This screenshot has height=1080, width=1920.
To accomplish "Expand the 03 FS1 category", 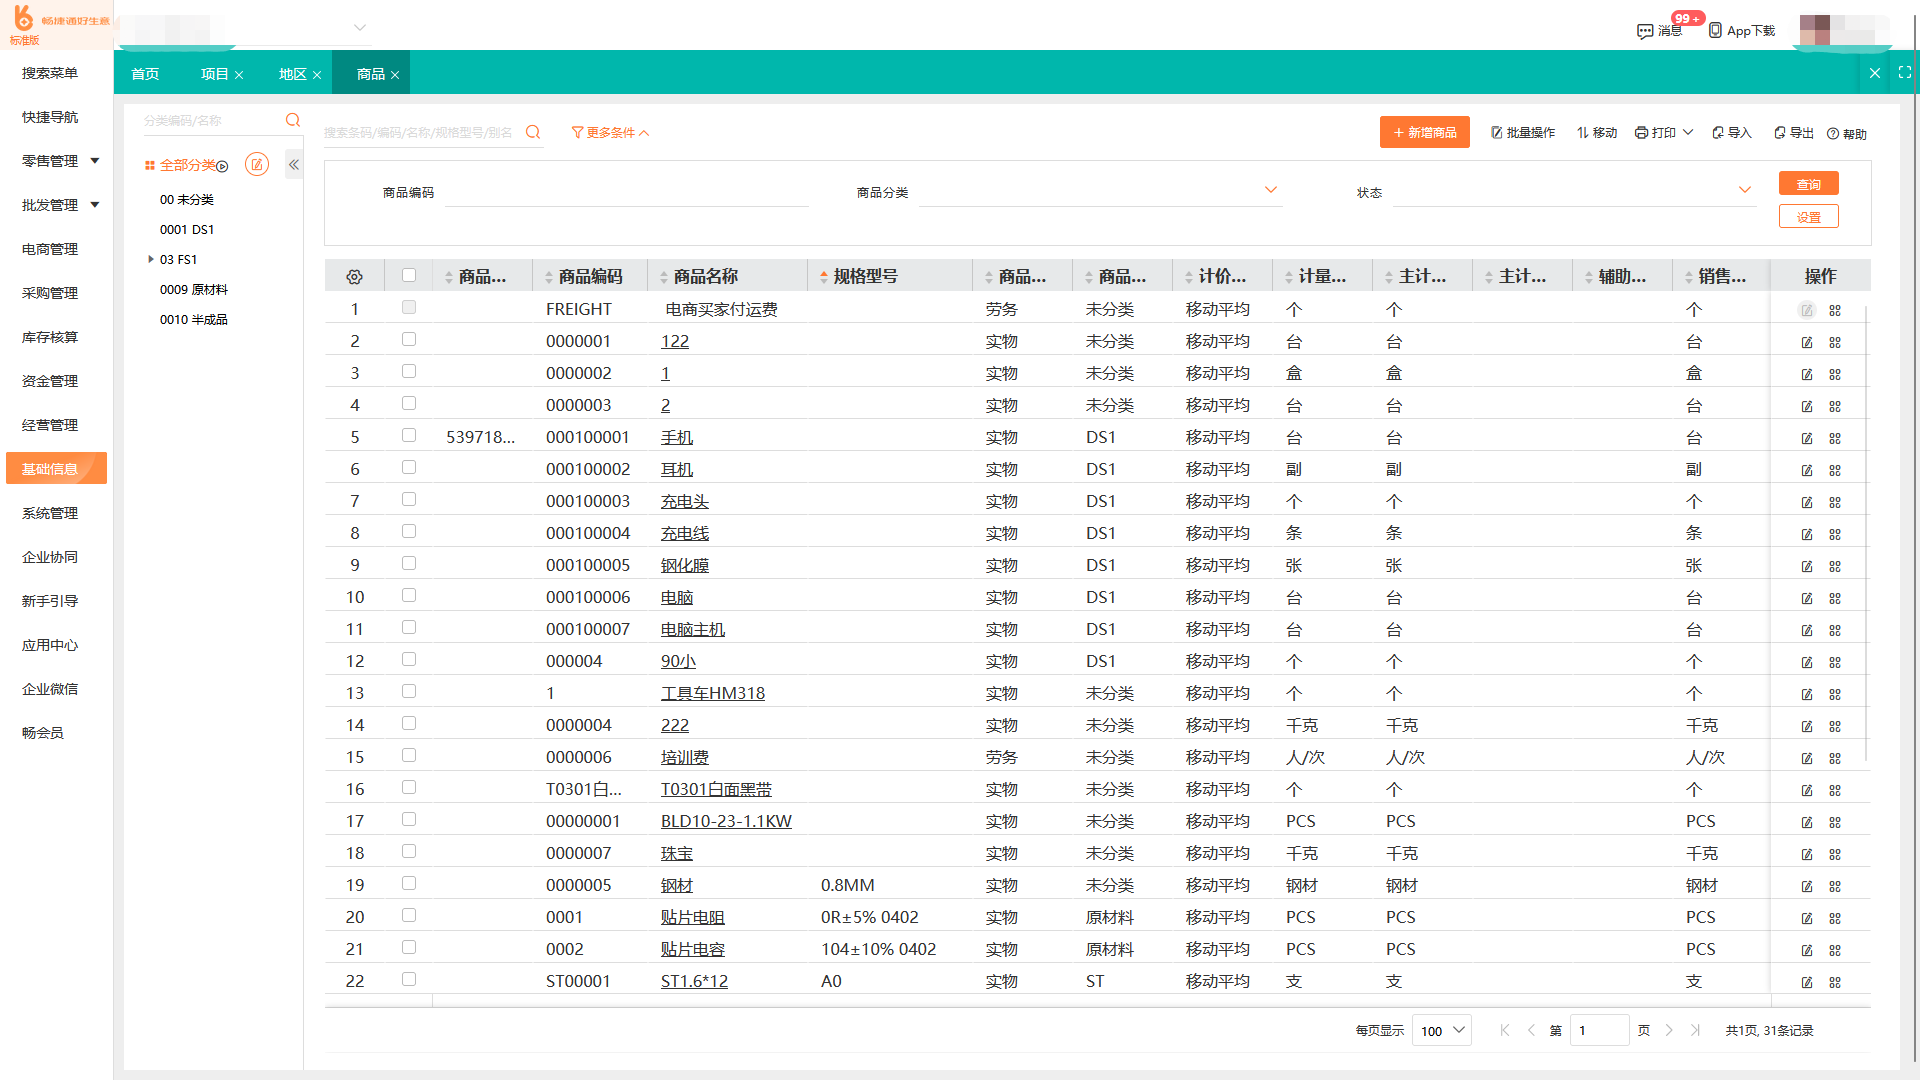I will pyautogui.click(x=150, y=258).
